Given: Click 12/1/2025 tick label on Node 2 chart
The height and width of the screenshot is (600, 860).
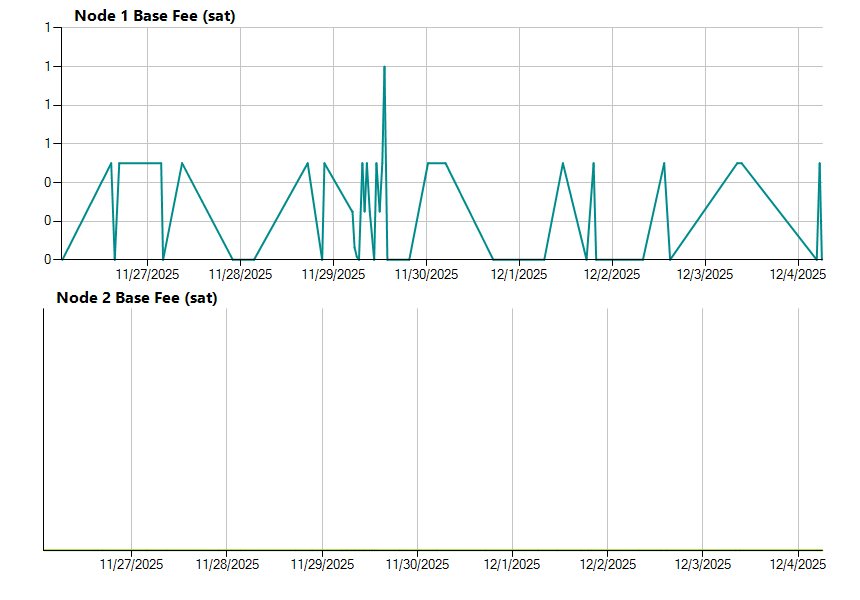Looking at the screenshot, I should 512,564.
